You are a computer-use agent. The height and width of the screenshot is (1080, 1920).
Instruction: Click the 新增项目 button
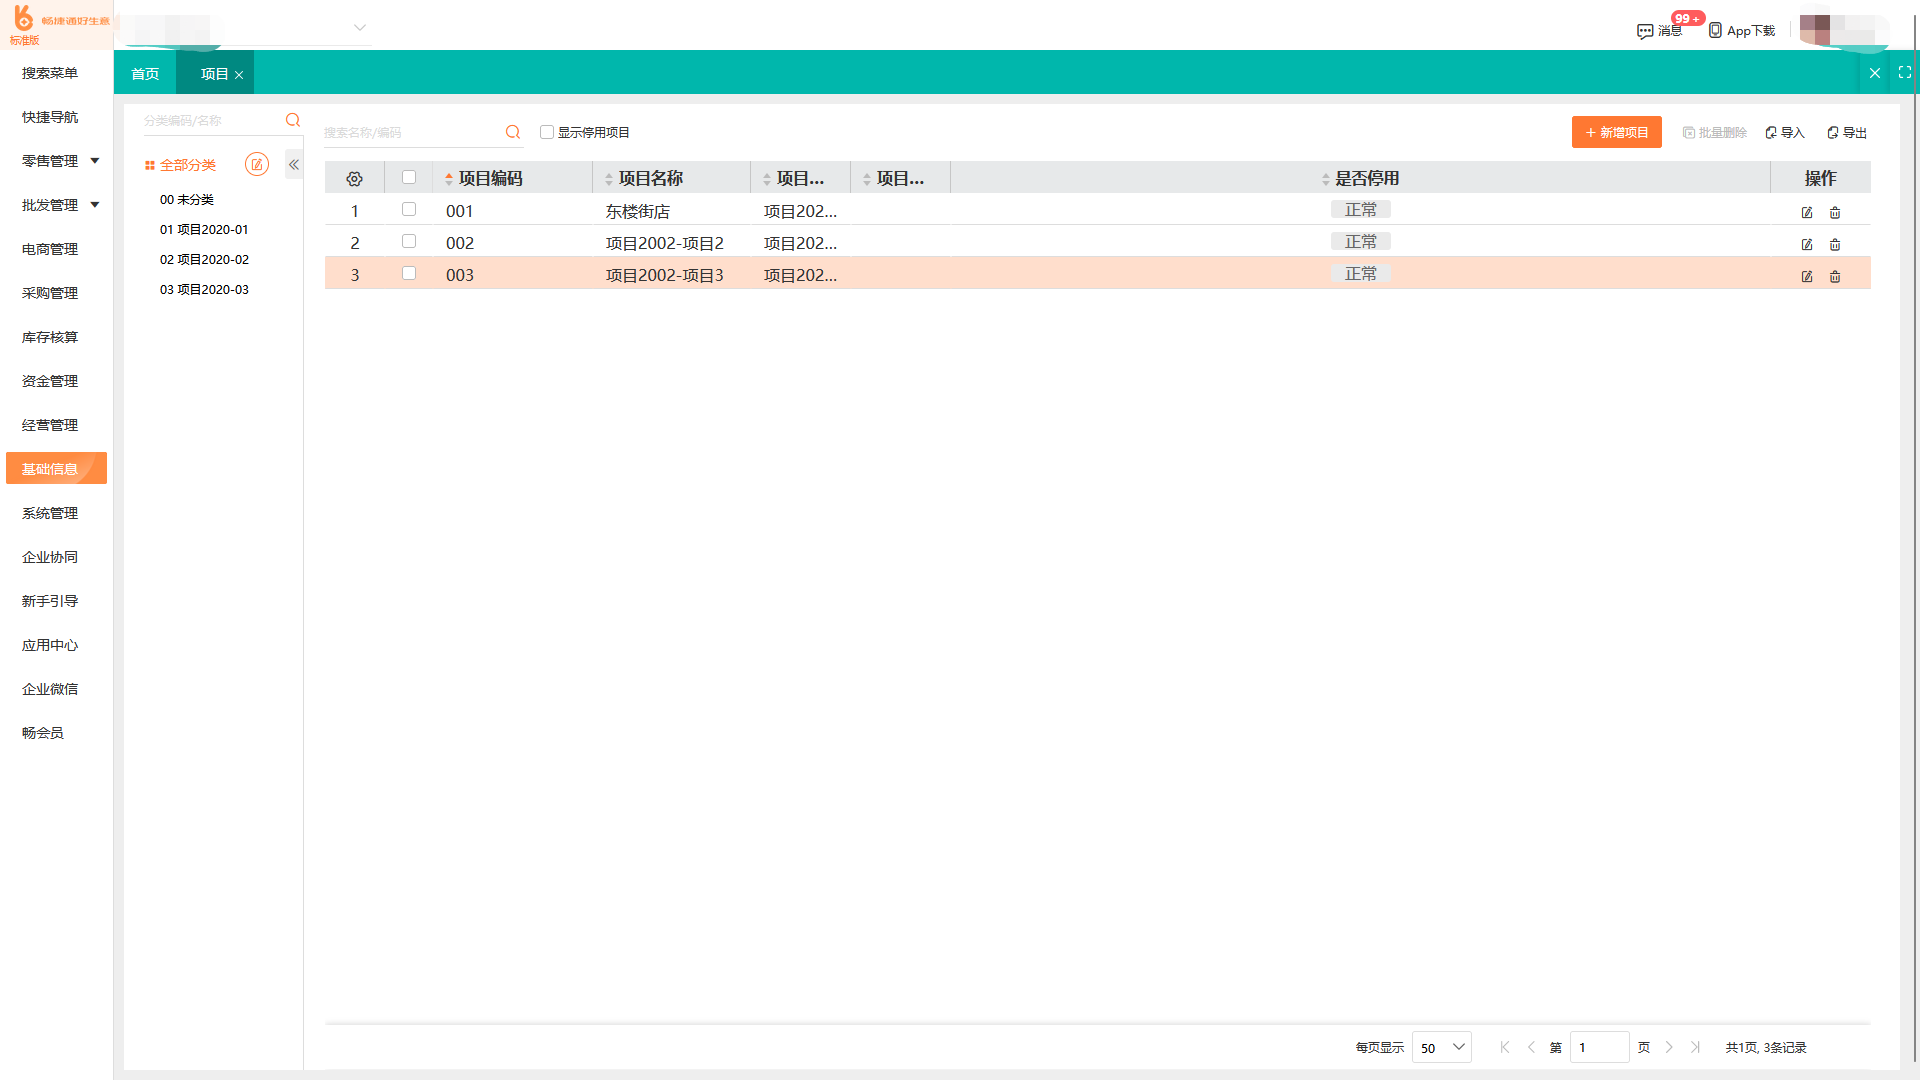[1615, 131]
